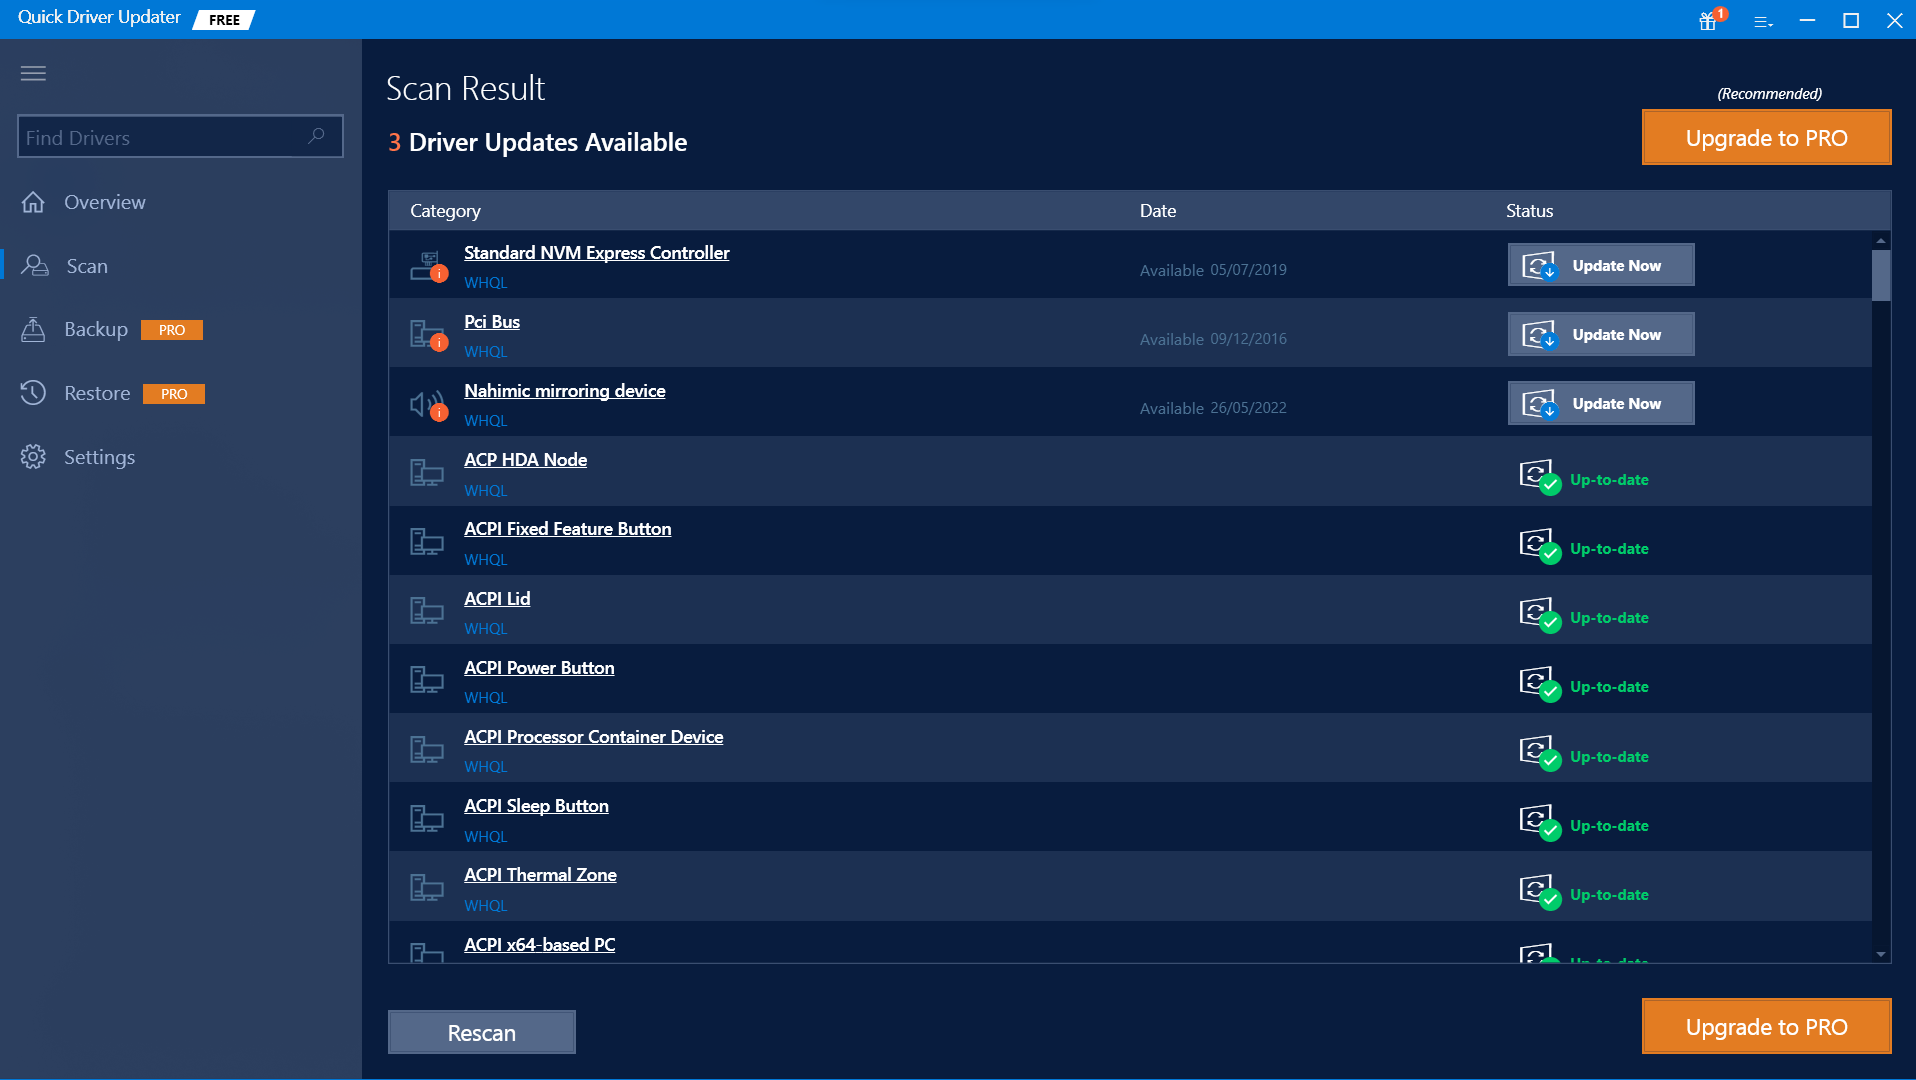Click the Upgrade to PRO button
The image size is (1916, 1080).
pyautogui.click(x=1765, y=137)
